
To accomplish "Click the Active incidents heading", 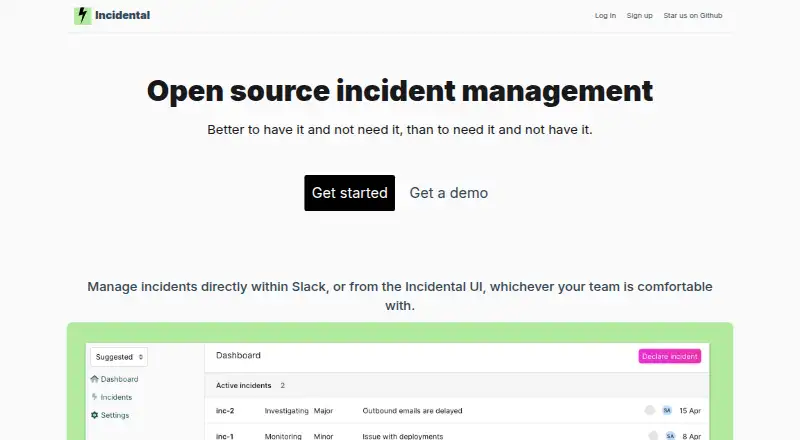I will tap(243, 385).
